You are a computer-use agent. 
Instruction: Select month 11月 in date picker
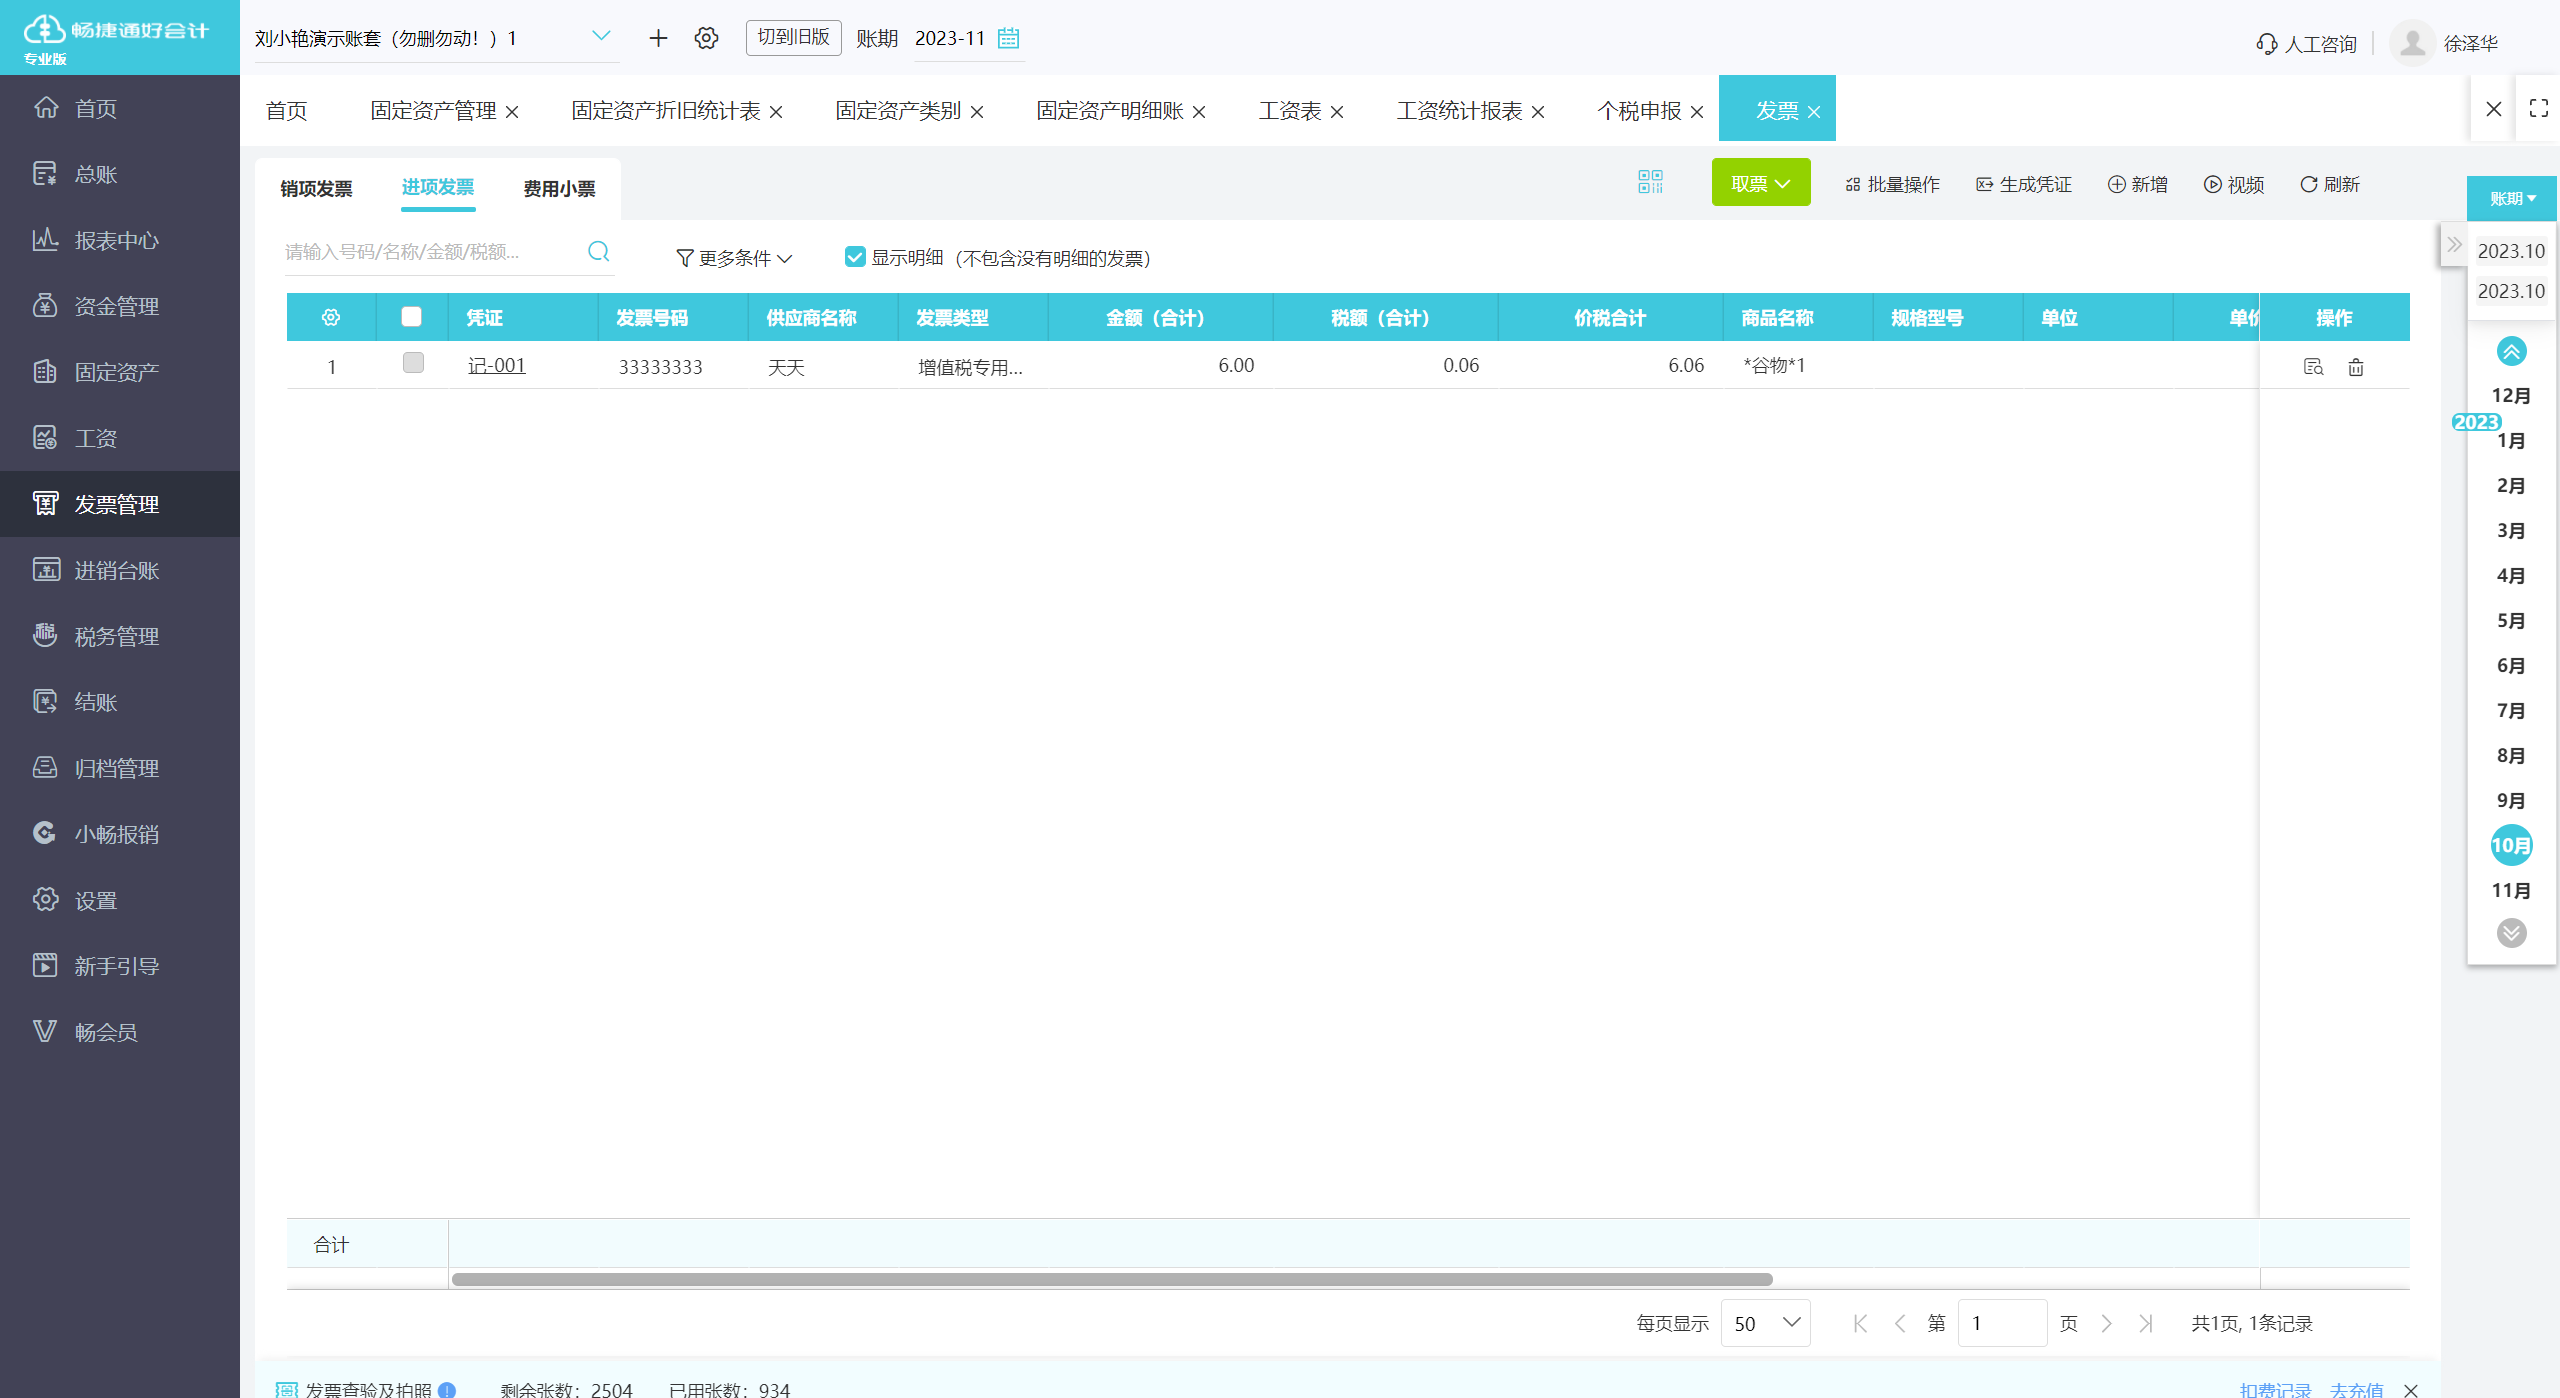[2510, 892]
